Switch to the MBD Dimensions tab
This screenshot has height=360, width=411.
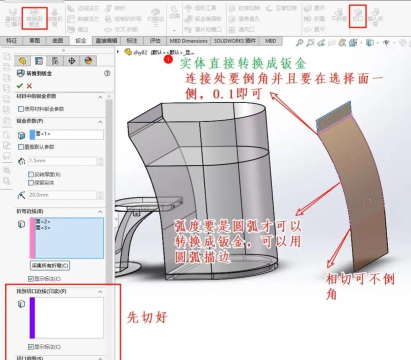188,41
